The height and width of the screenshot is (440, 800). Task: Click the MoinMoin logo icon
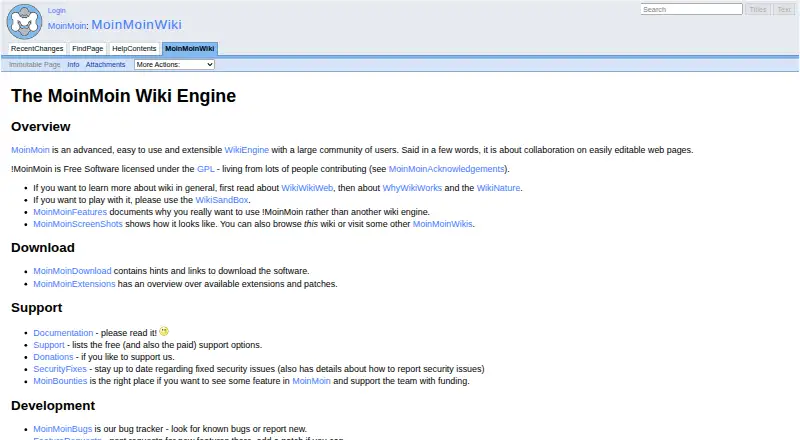[24, 22]
